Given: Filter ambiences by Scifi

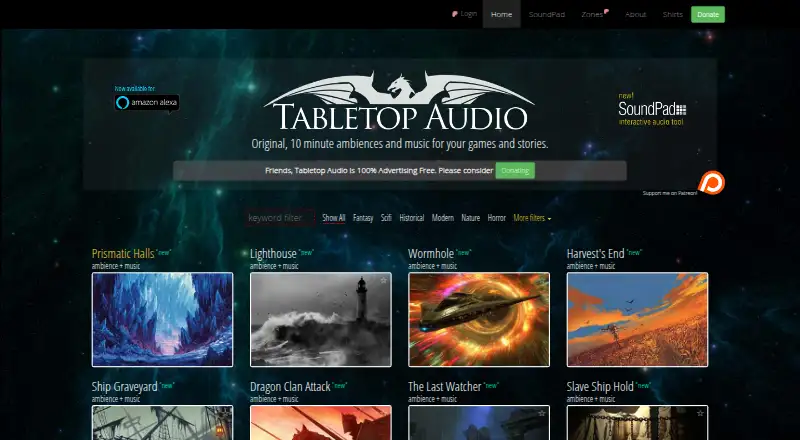Looking at the screenshot, I should [386, 218].
